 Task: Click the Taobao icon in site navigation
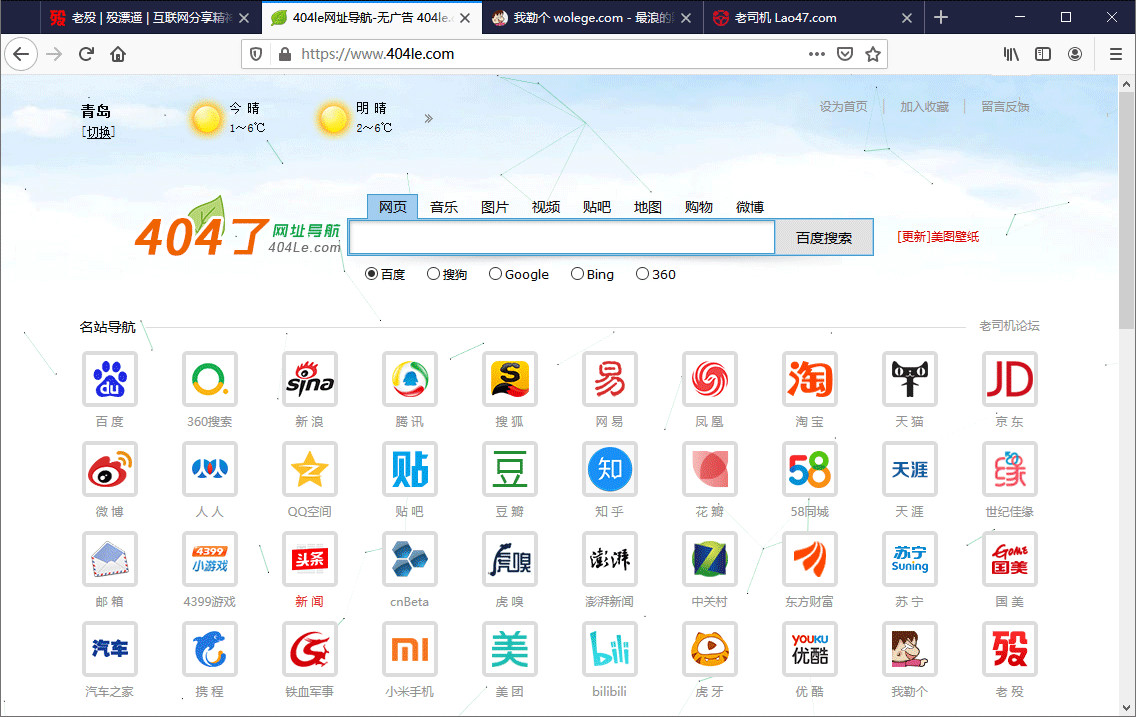click(809, 380)
